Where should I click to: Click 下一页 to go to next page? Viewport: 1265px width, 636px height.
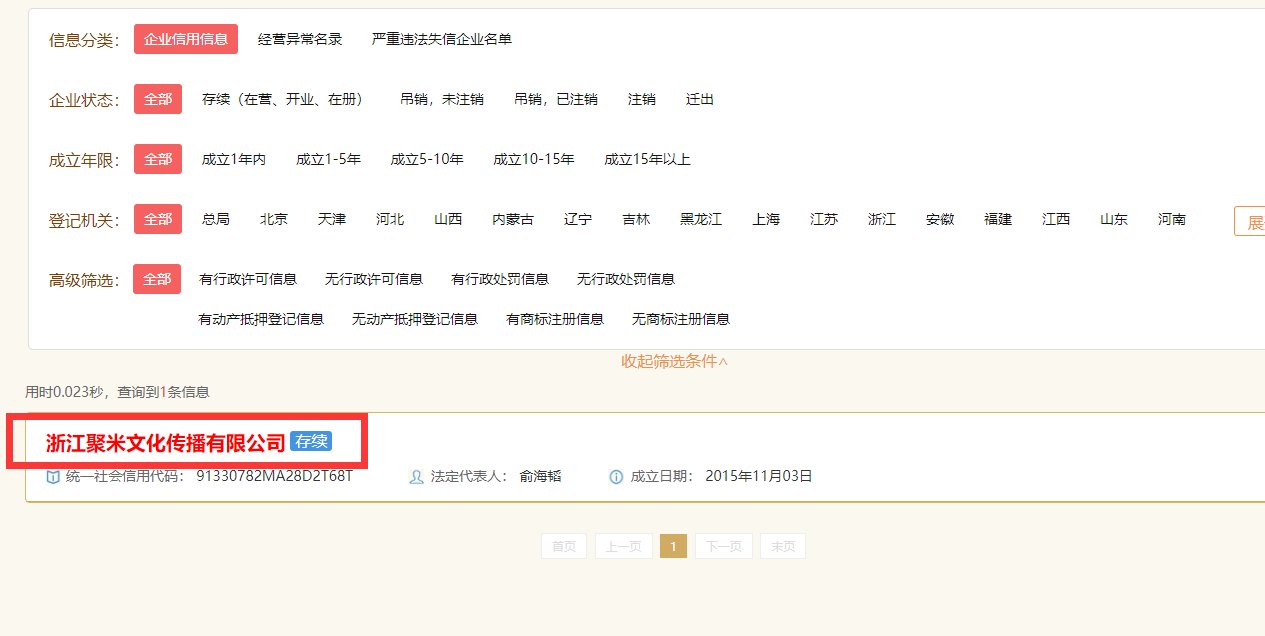coord(723,546)
